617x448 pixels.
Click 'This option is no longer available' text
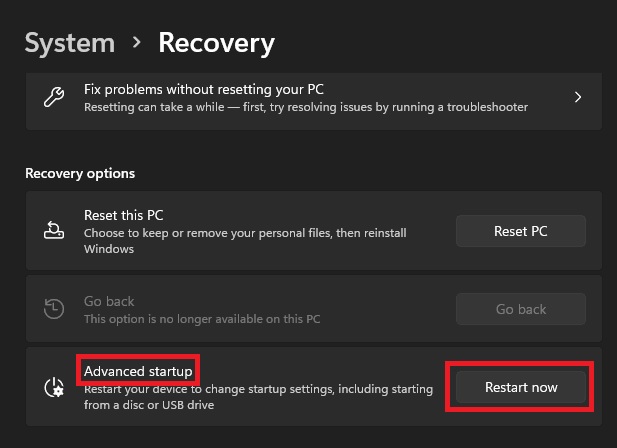point(202,319)
